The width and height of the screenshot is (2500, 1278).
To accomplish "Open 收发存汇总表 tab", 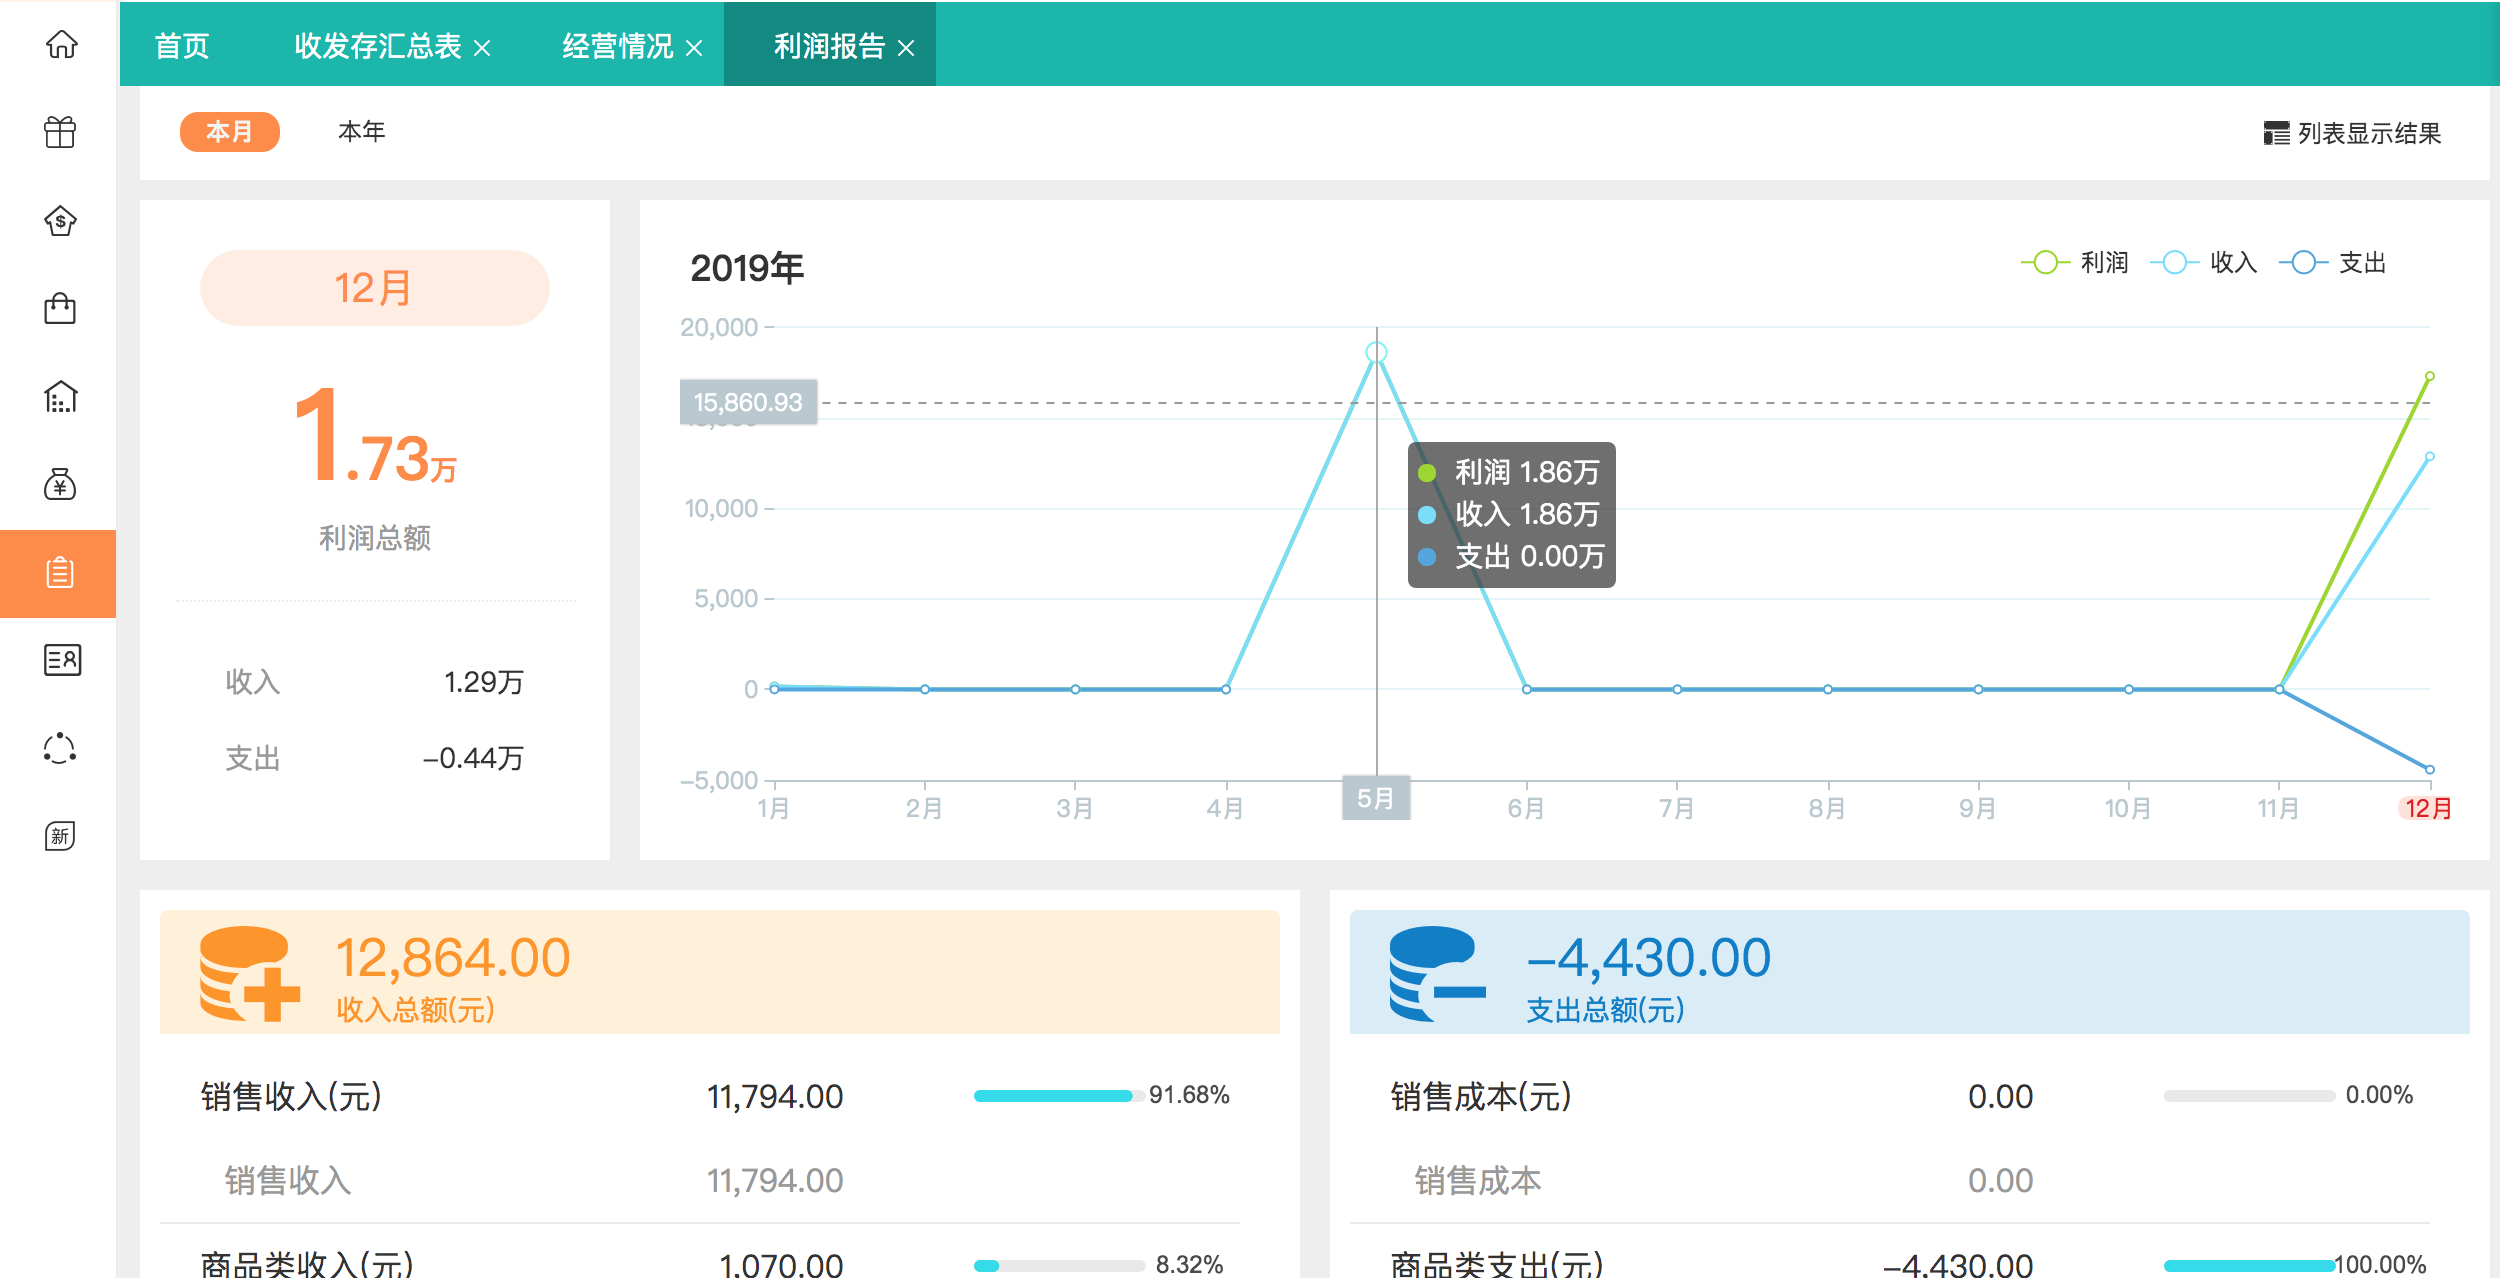I will (378, 44).
